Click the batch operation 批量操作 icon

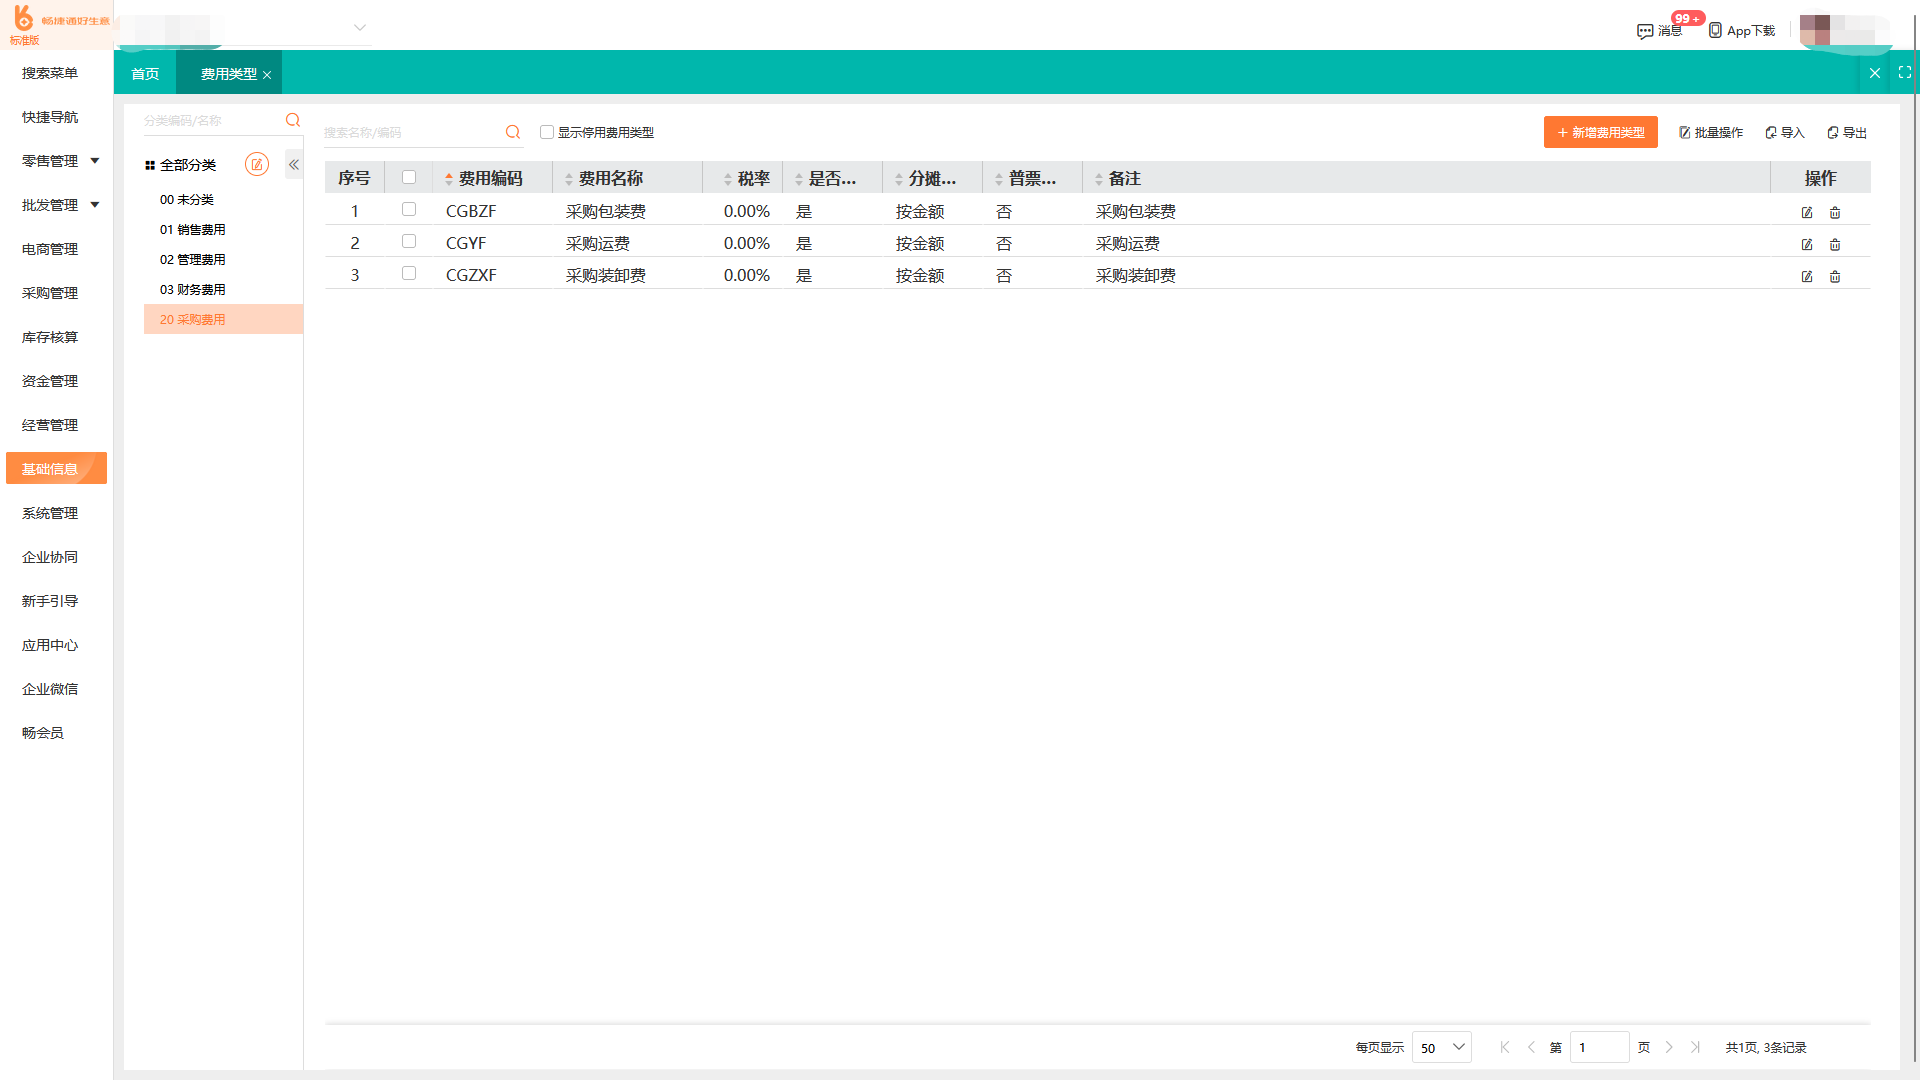click(x=1710, y=132)
